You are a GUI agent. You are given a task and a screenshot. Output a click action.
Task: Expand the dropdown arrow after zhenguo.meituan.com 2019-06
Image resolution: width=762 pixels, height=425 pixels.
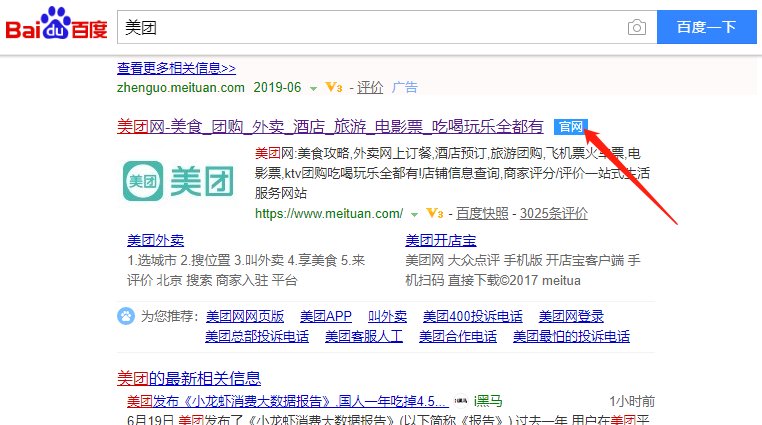313,88
